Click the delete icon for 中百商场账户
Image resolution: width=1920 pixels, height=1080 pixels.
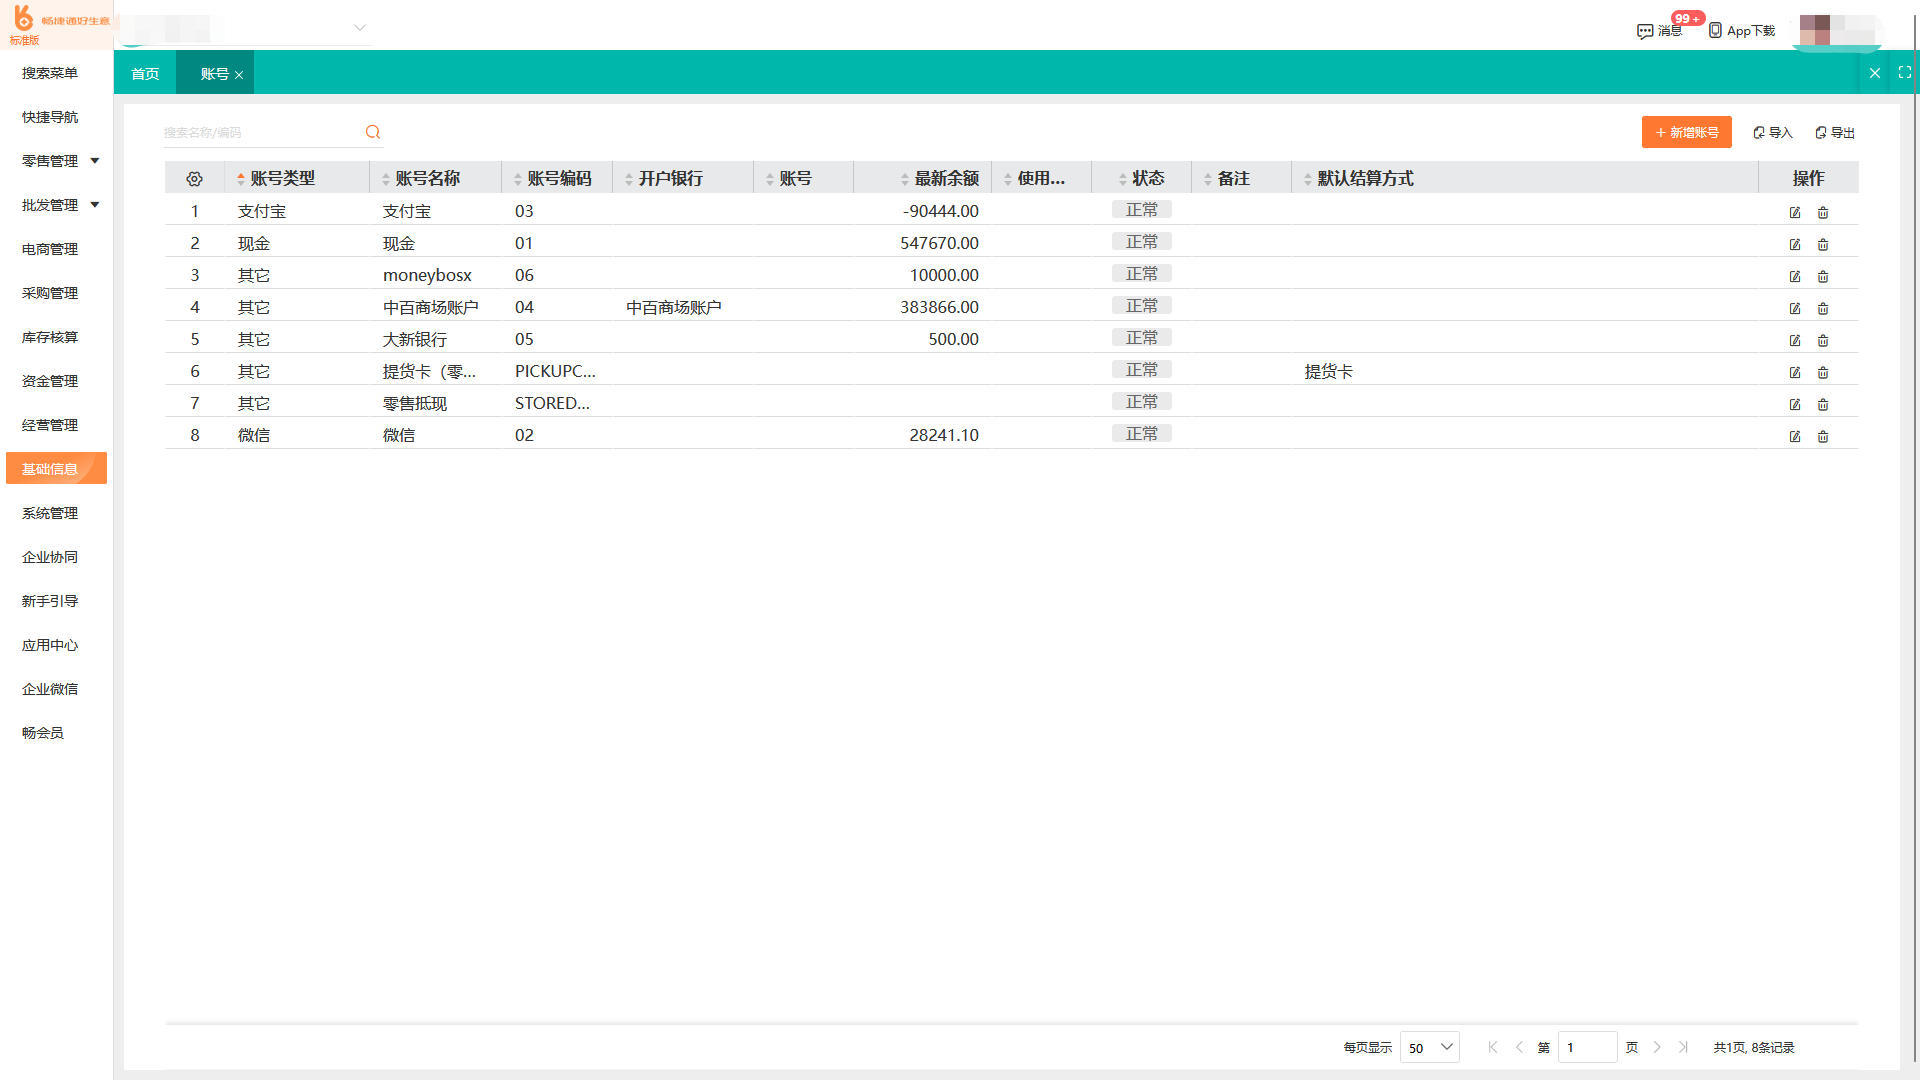pos(1822,307)
